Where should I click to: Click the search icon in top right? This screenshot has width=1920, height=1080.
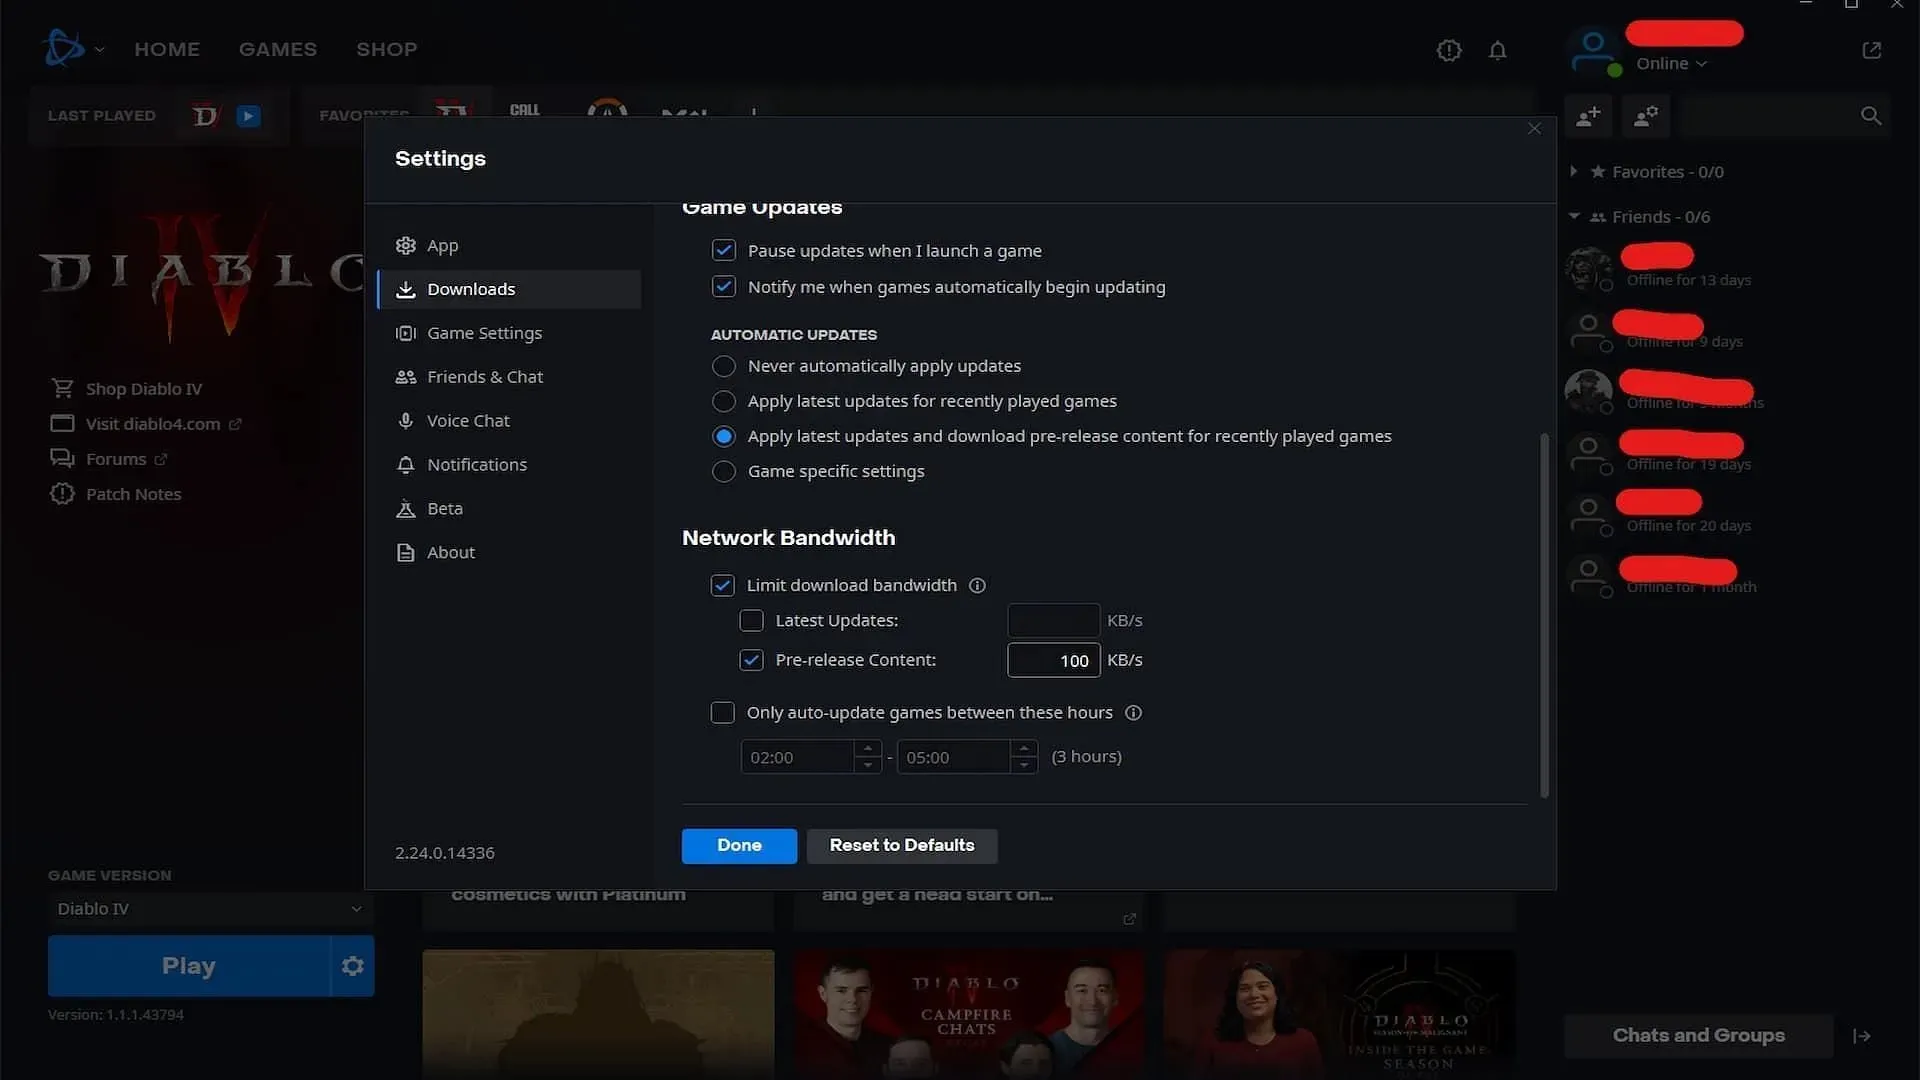click(x=1871, y=116)
